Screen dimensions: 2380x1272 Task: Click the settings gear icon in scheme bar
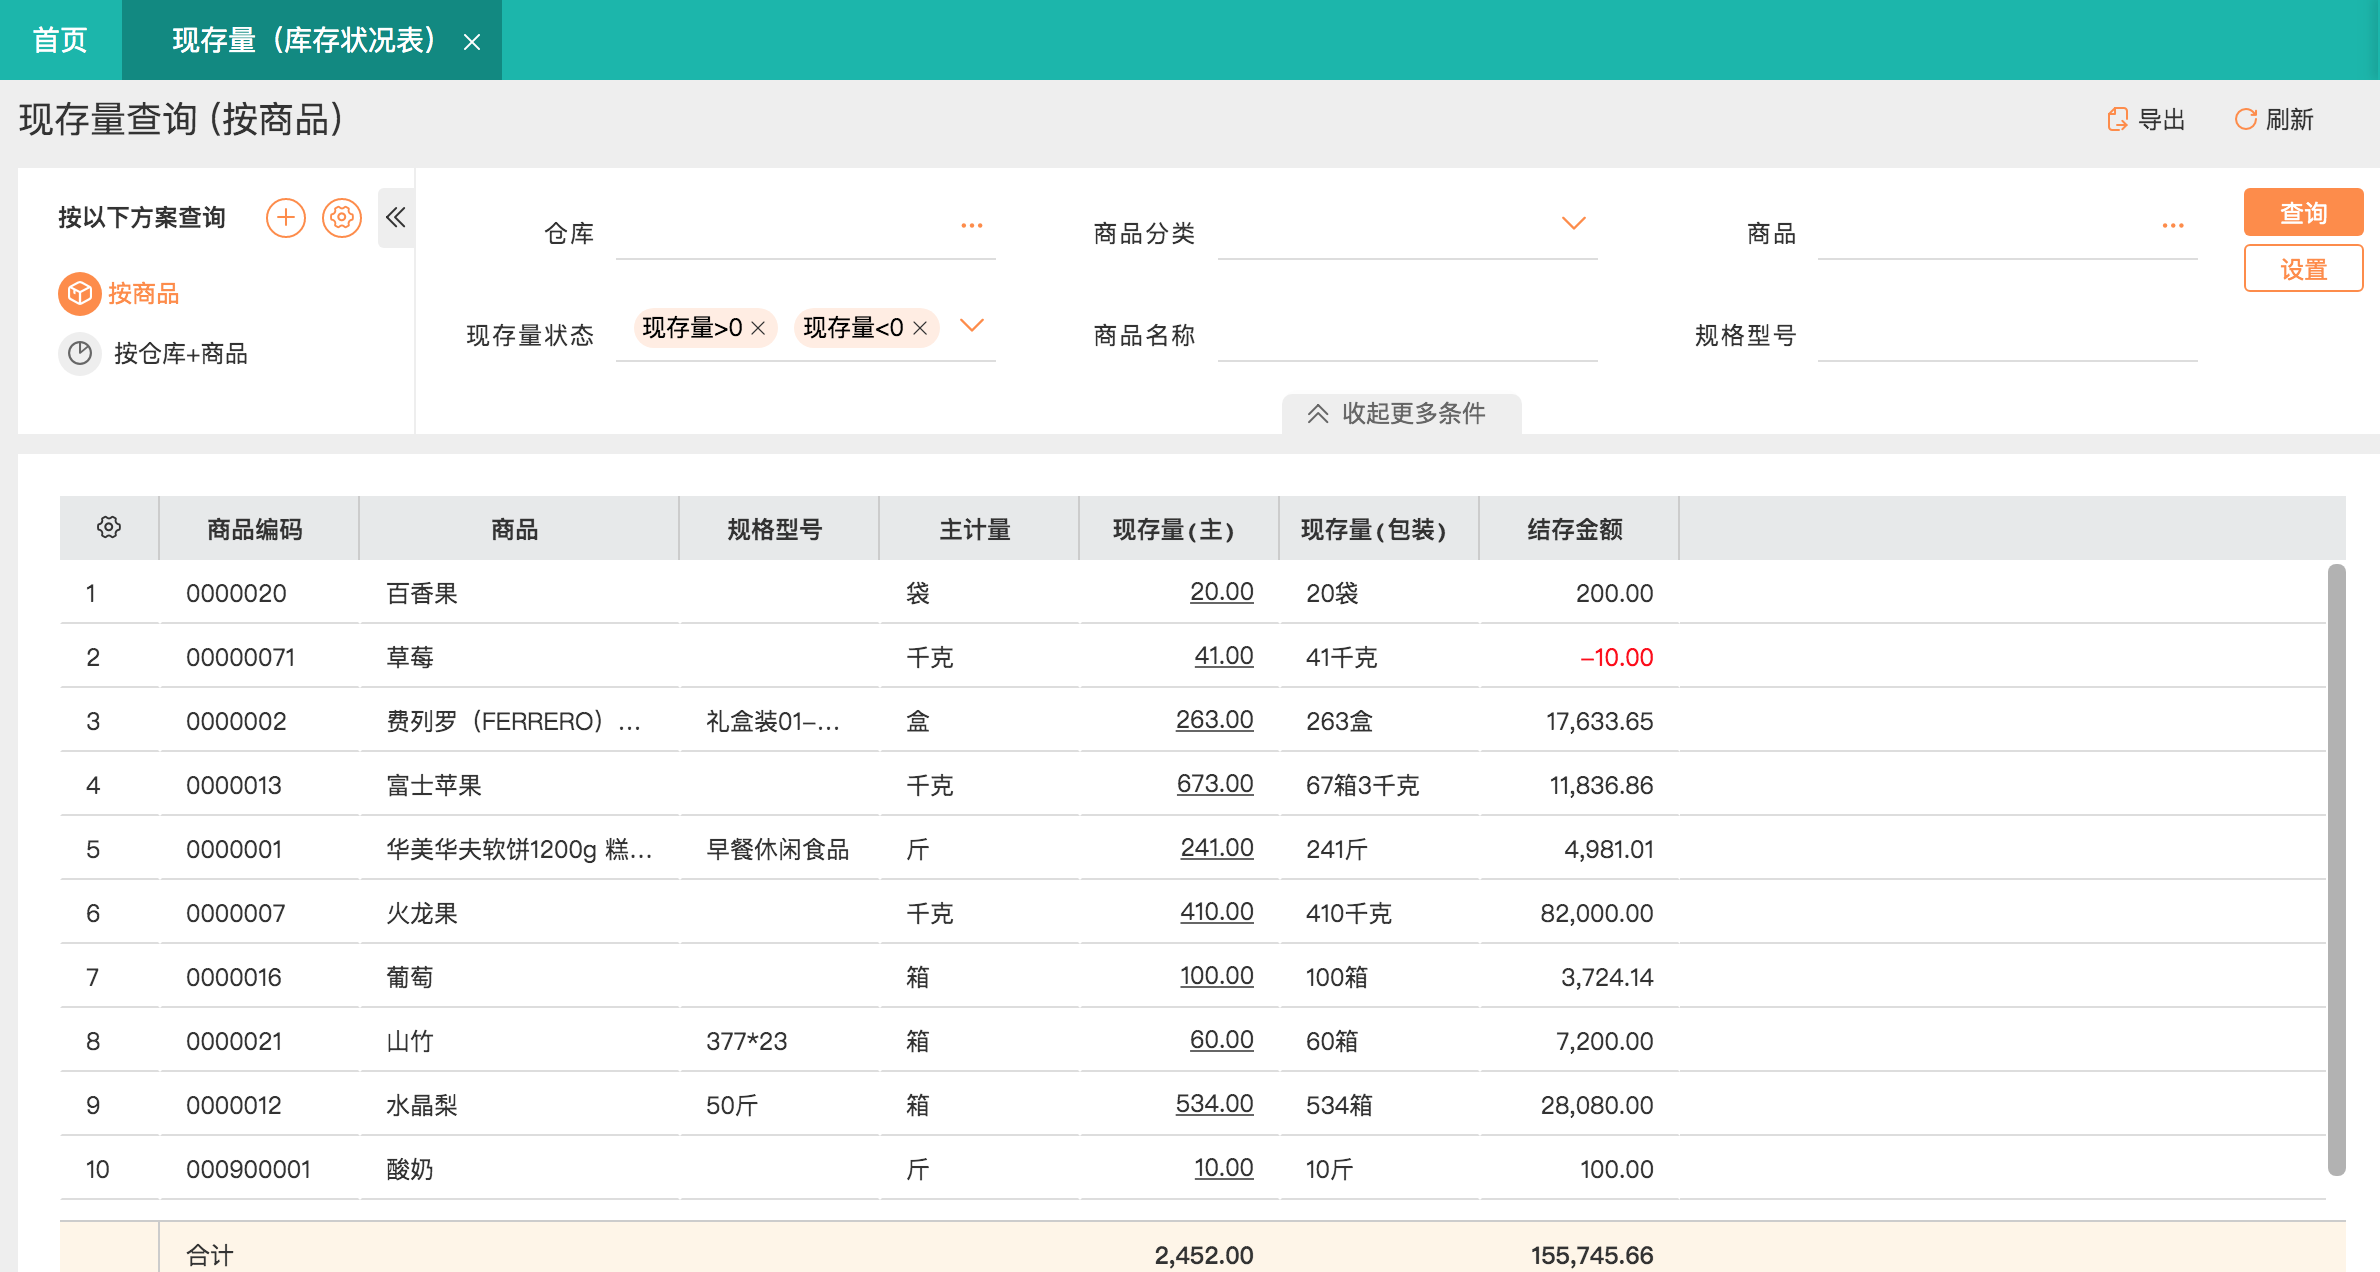click(x=340, y=219)
